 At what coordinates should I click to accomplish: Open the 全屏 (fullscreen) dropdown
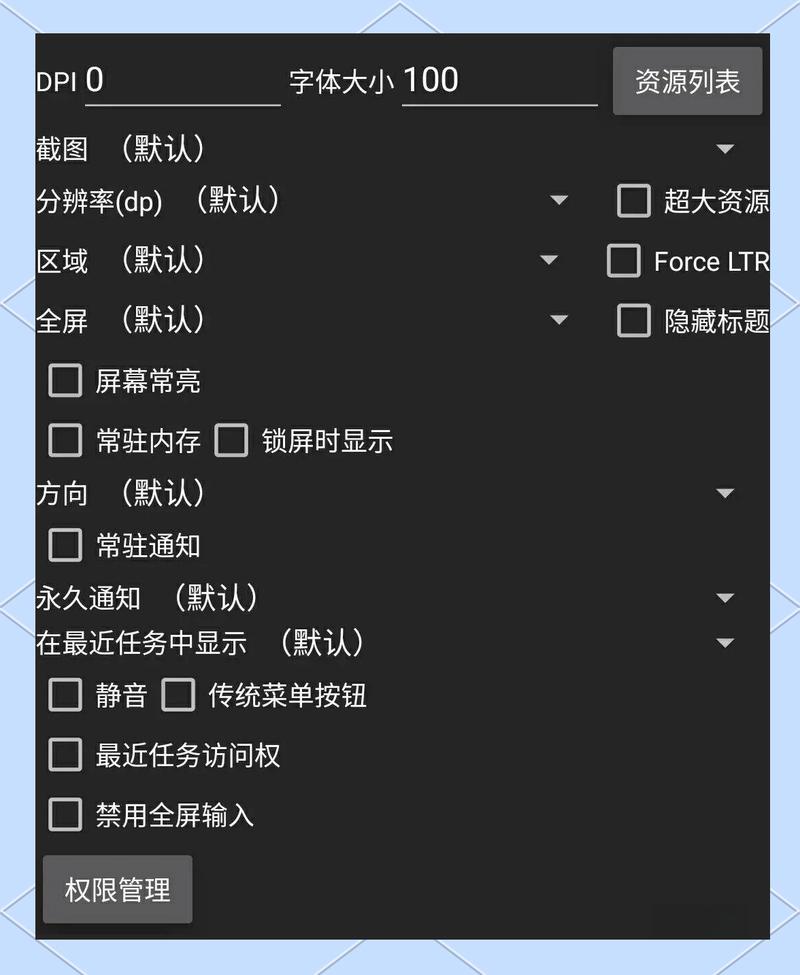[558, 319]
